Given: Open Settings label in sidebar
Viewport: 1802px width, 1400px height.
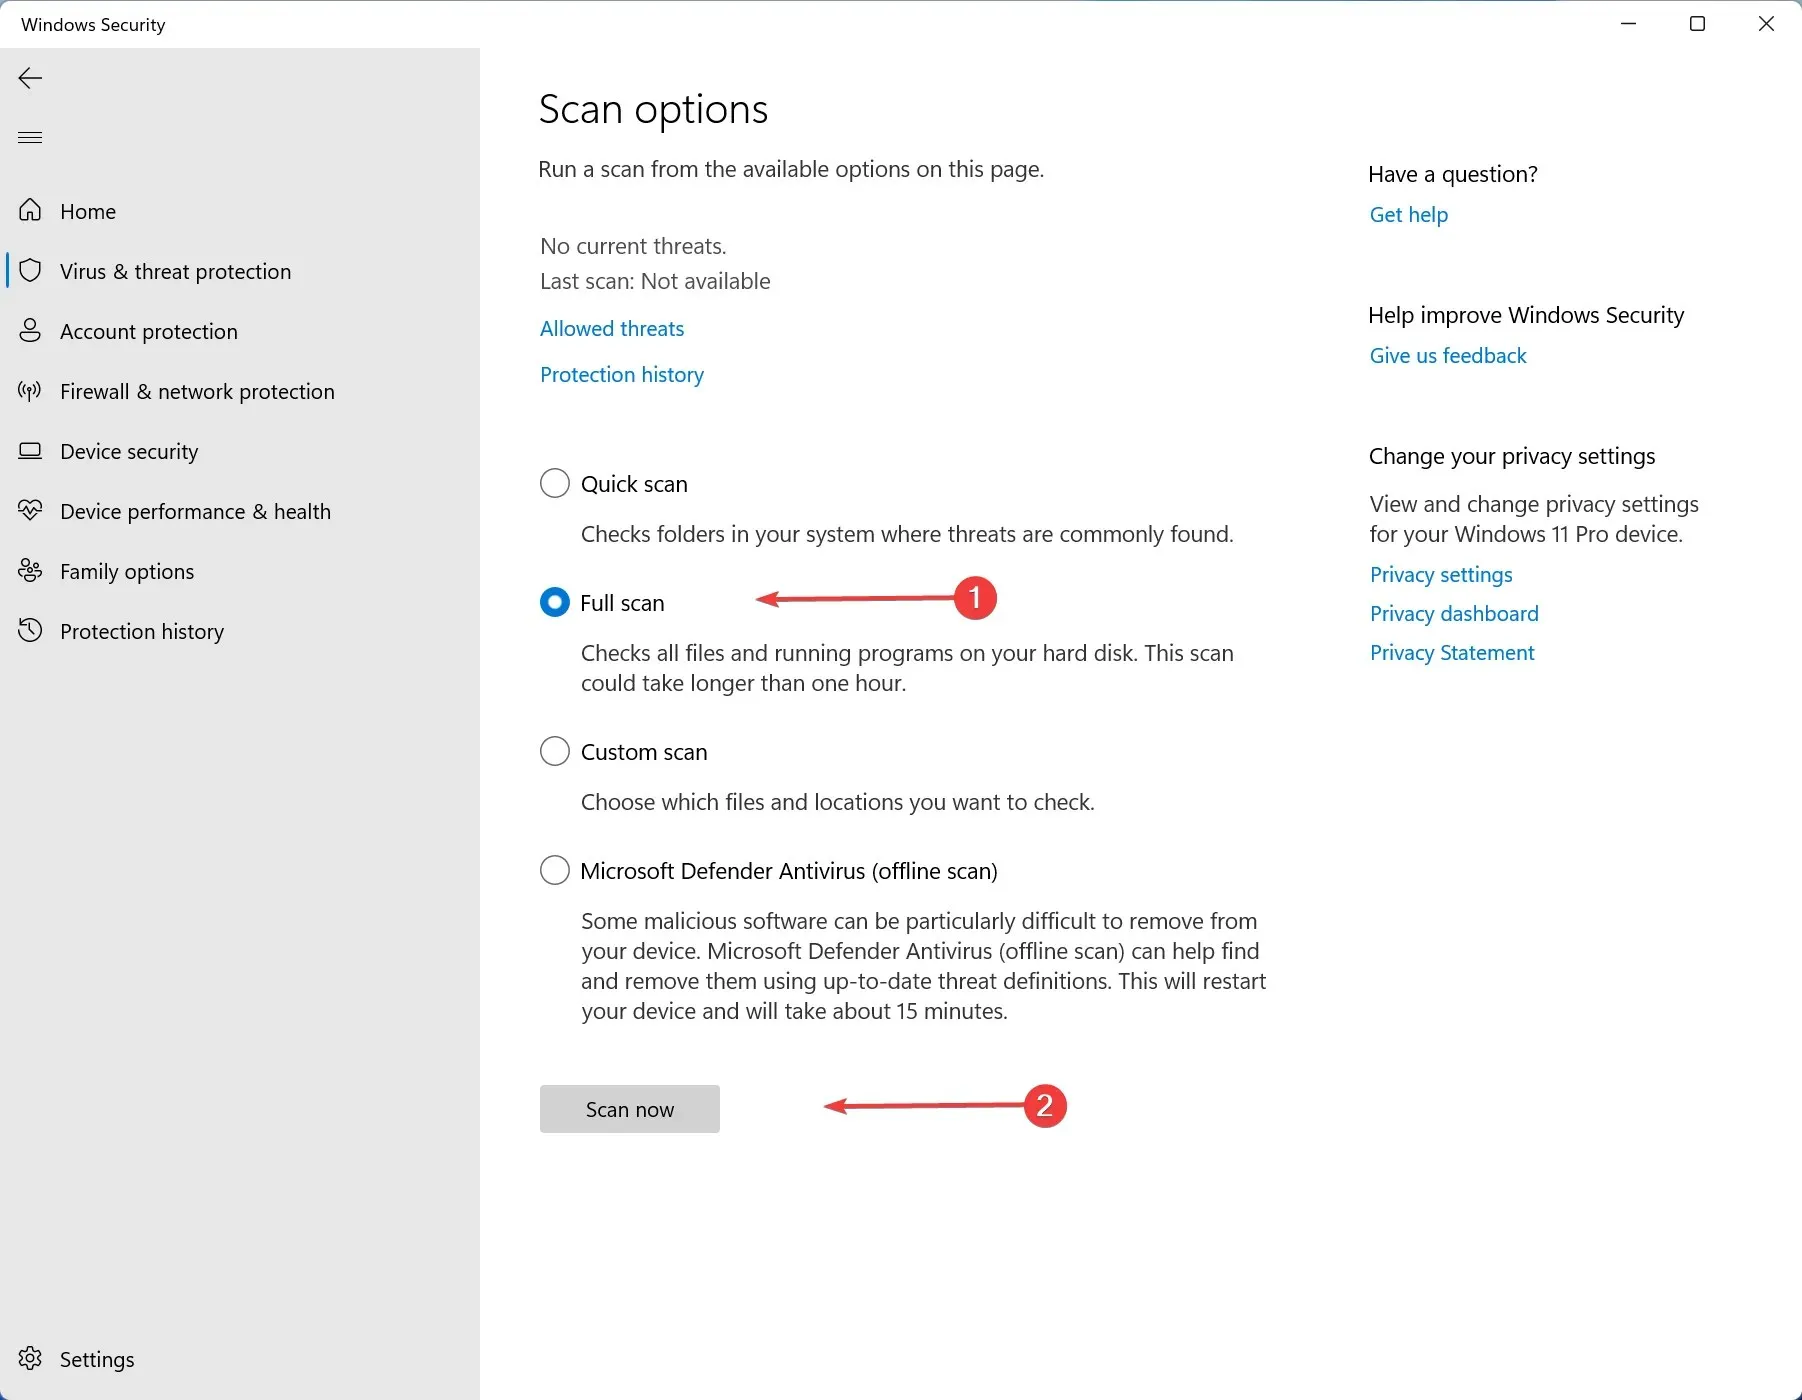Looking at the screenshot, I should point(97,1359).
